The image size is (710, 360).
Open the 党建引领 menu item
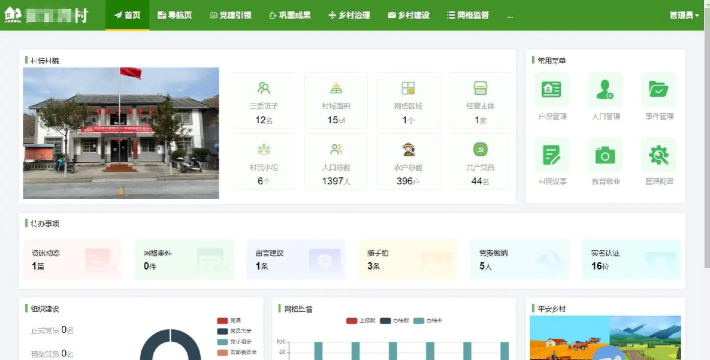tap(230, 15)
